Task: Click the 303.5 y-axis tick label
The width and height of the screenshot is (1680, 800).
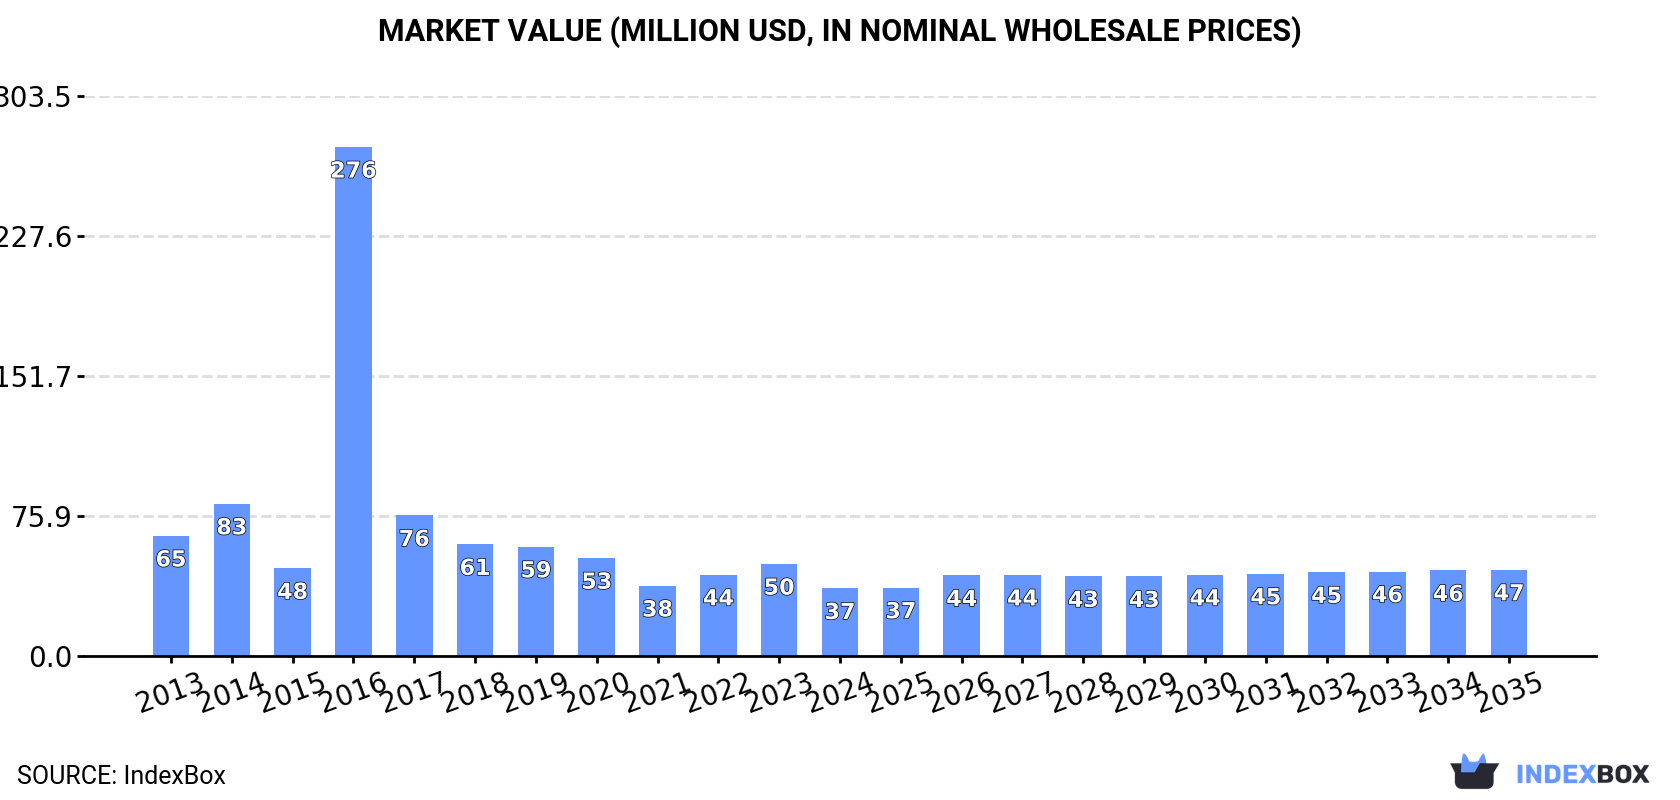Action: (x=36, y=97)
